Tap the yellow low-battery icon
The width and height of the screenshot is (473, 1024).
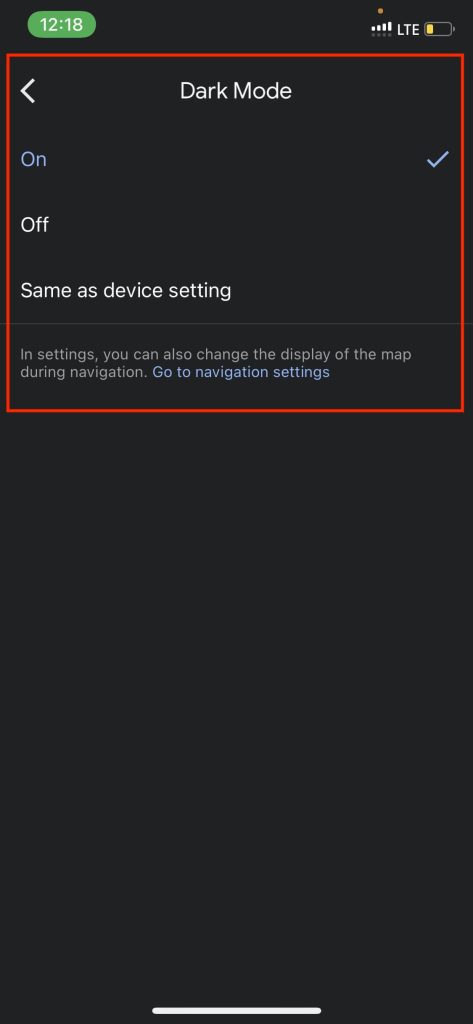coord(439,29)
